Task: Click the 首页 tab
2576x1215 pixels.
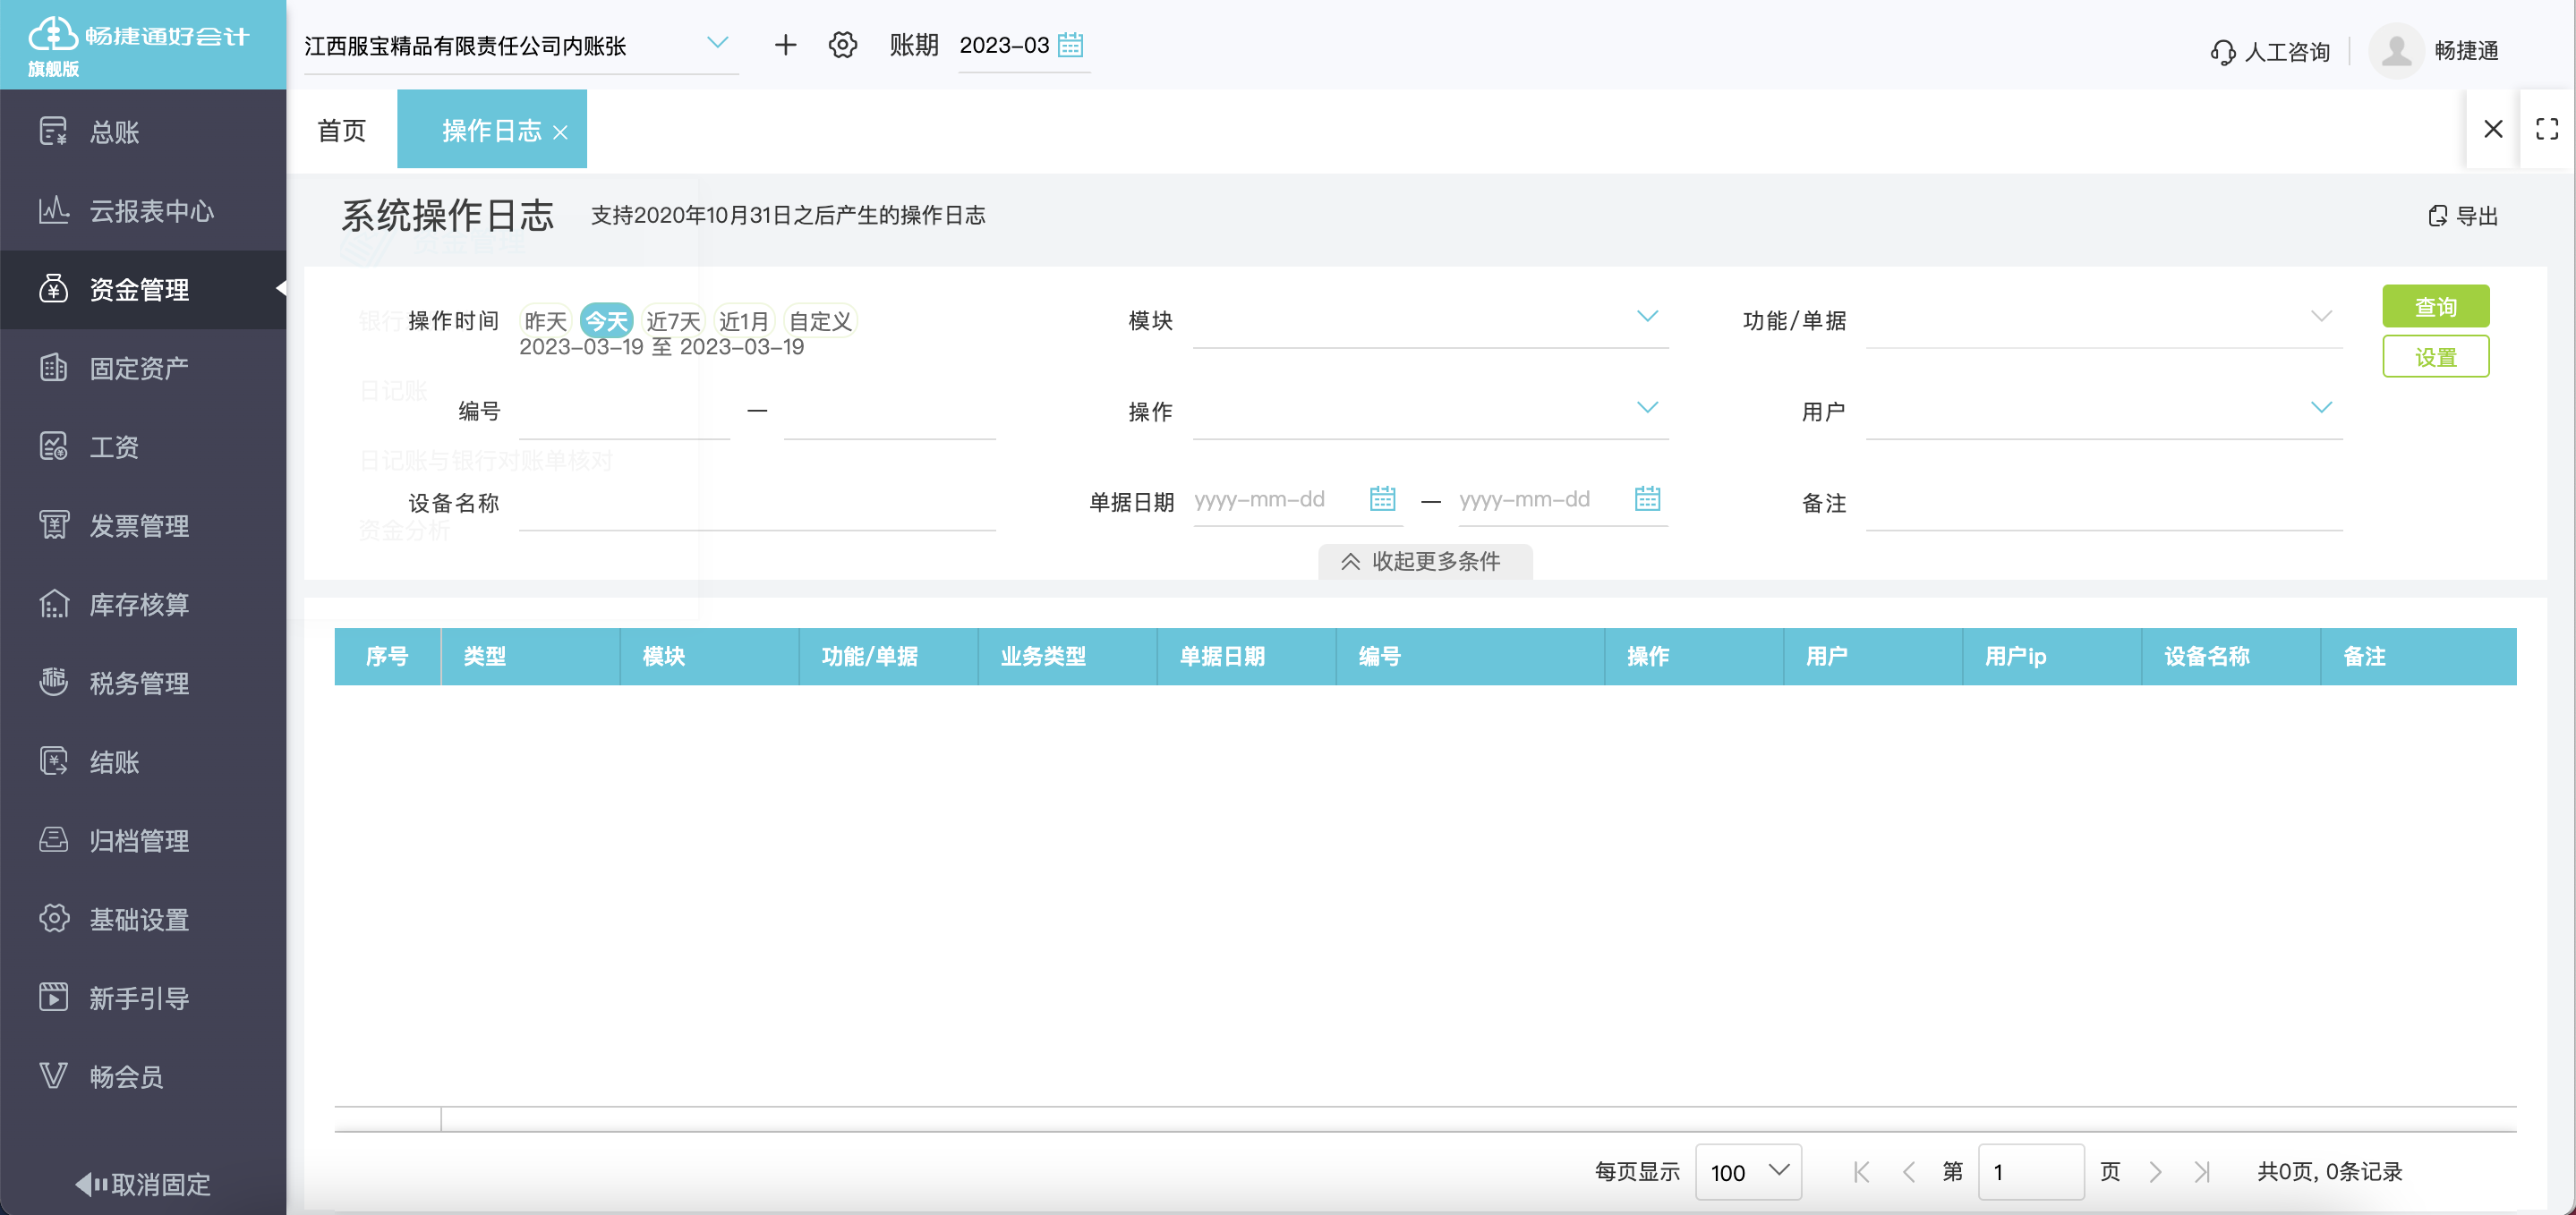Action: pos(342,130)
